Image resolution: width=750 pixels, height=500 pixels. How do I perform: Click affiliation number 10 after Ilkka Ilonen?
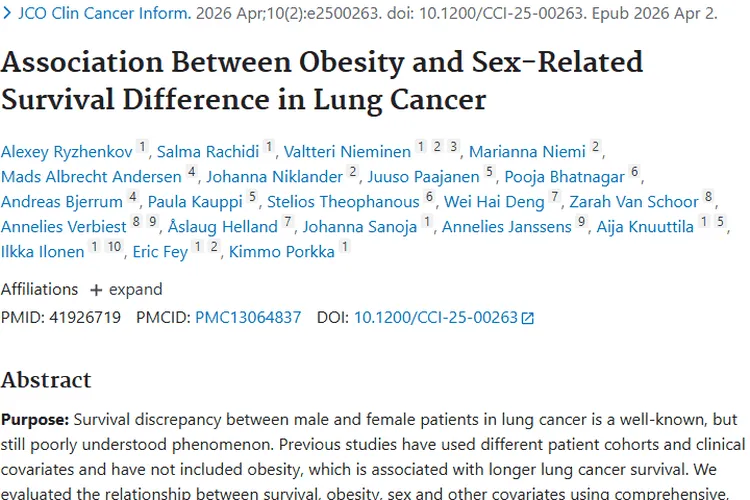point(114,246)
